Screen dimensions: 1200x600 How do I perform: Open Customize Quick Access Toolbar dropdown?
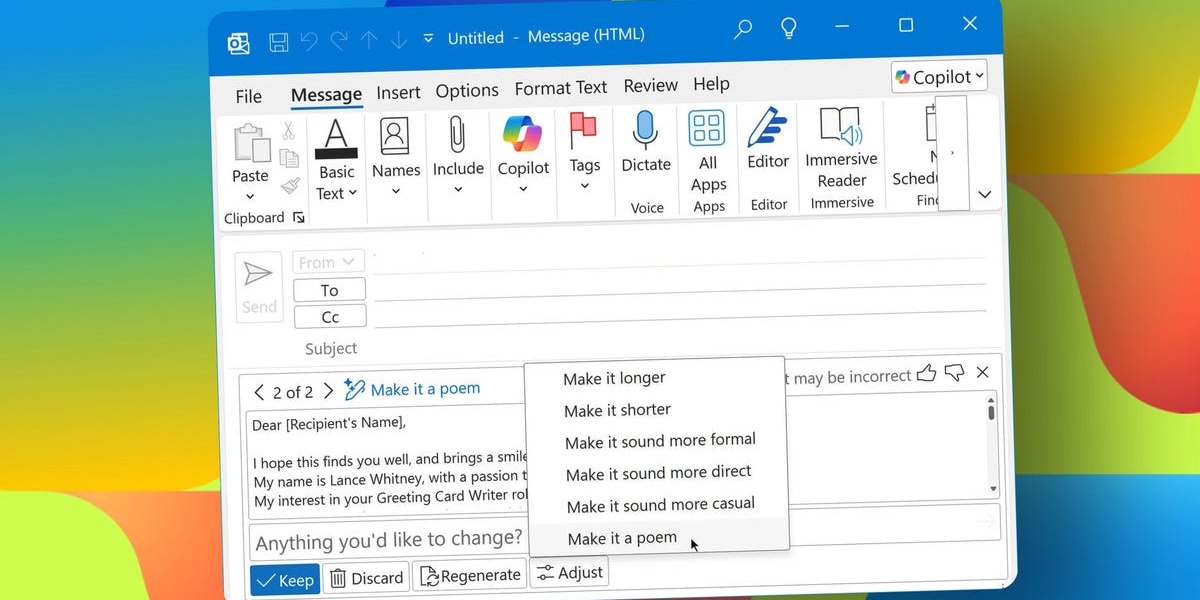point(429,38)
